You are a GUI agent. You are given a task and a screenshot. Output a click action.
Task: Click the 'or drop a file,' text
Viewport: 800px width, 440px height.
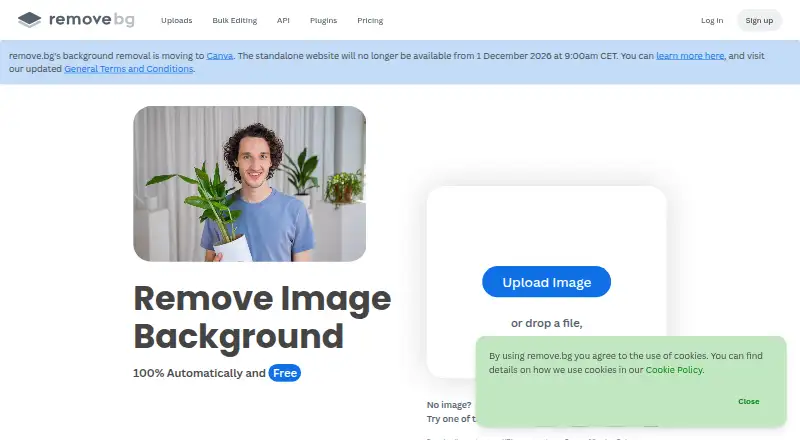546,323
